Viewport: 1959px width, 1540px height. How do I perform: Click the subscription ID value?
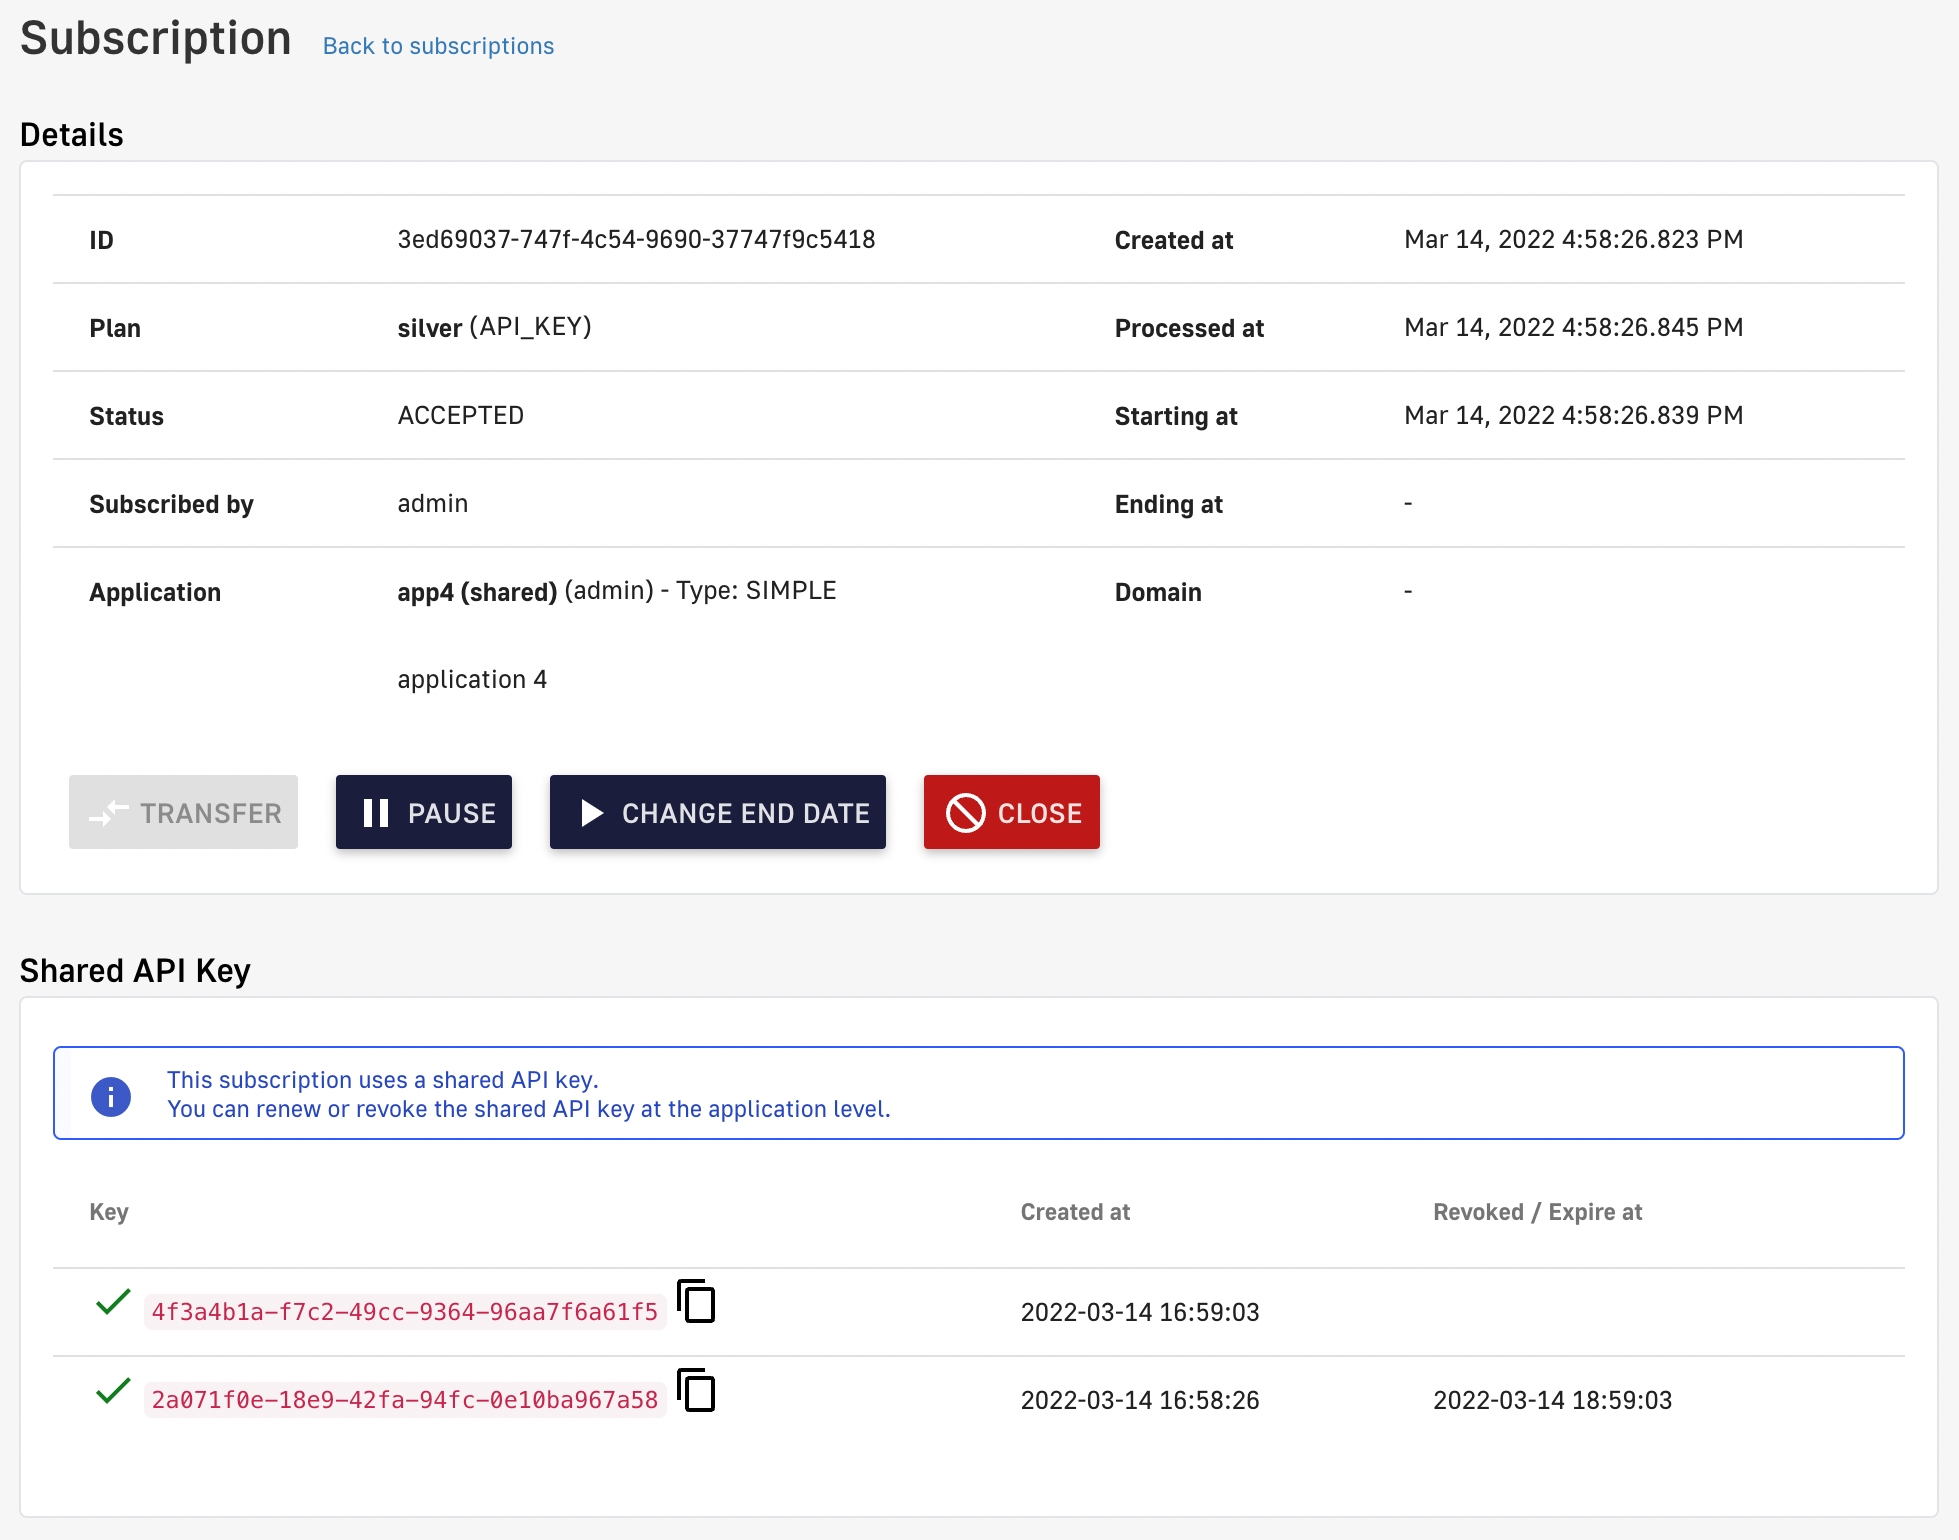(636, 239)
